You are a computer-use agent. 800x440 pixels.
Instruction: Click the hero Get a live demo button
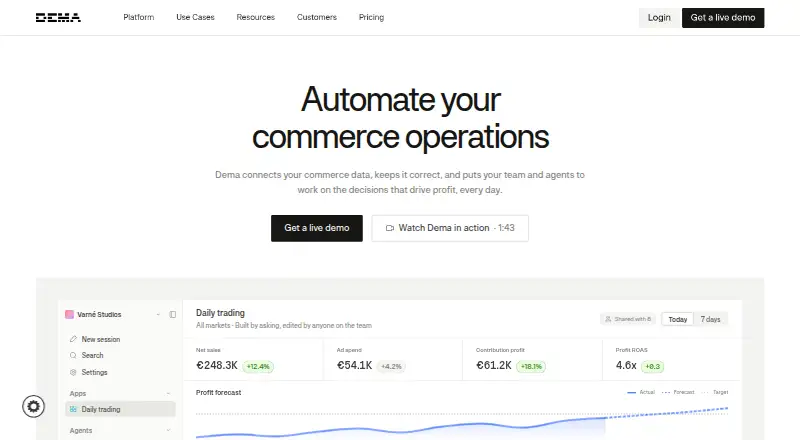coord(317,228)
